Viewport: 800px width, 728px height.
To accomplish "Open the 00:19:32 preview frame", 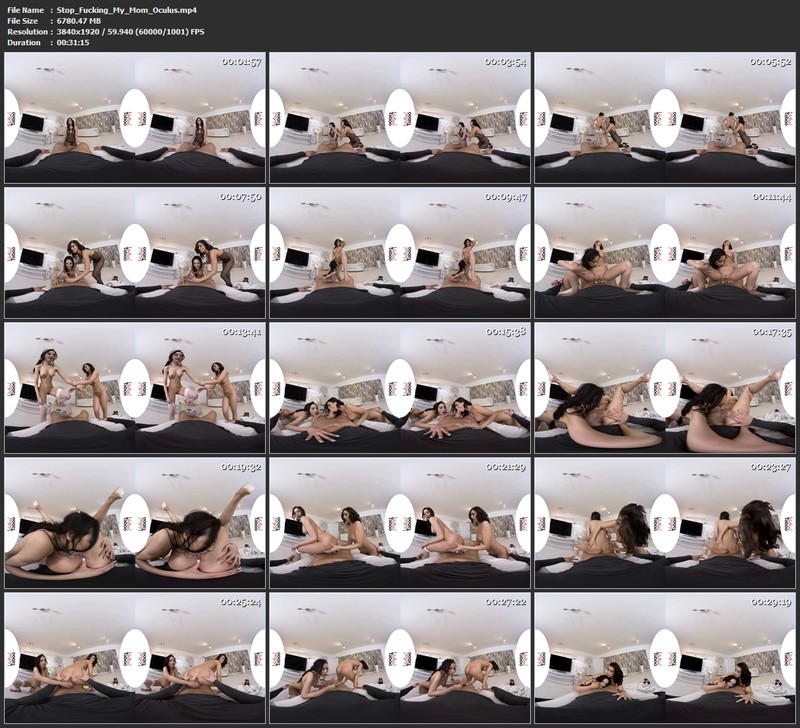I will coord(135,521).
